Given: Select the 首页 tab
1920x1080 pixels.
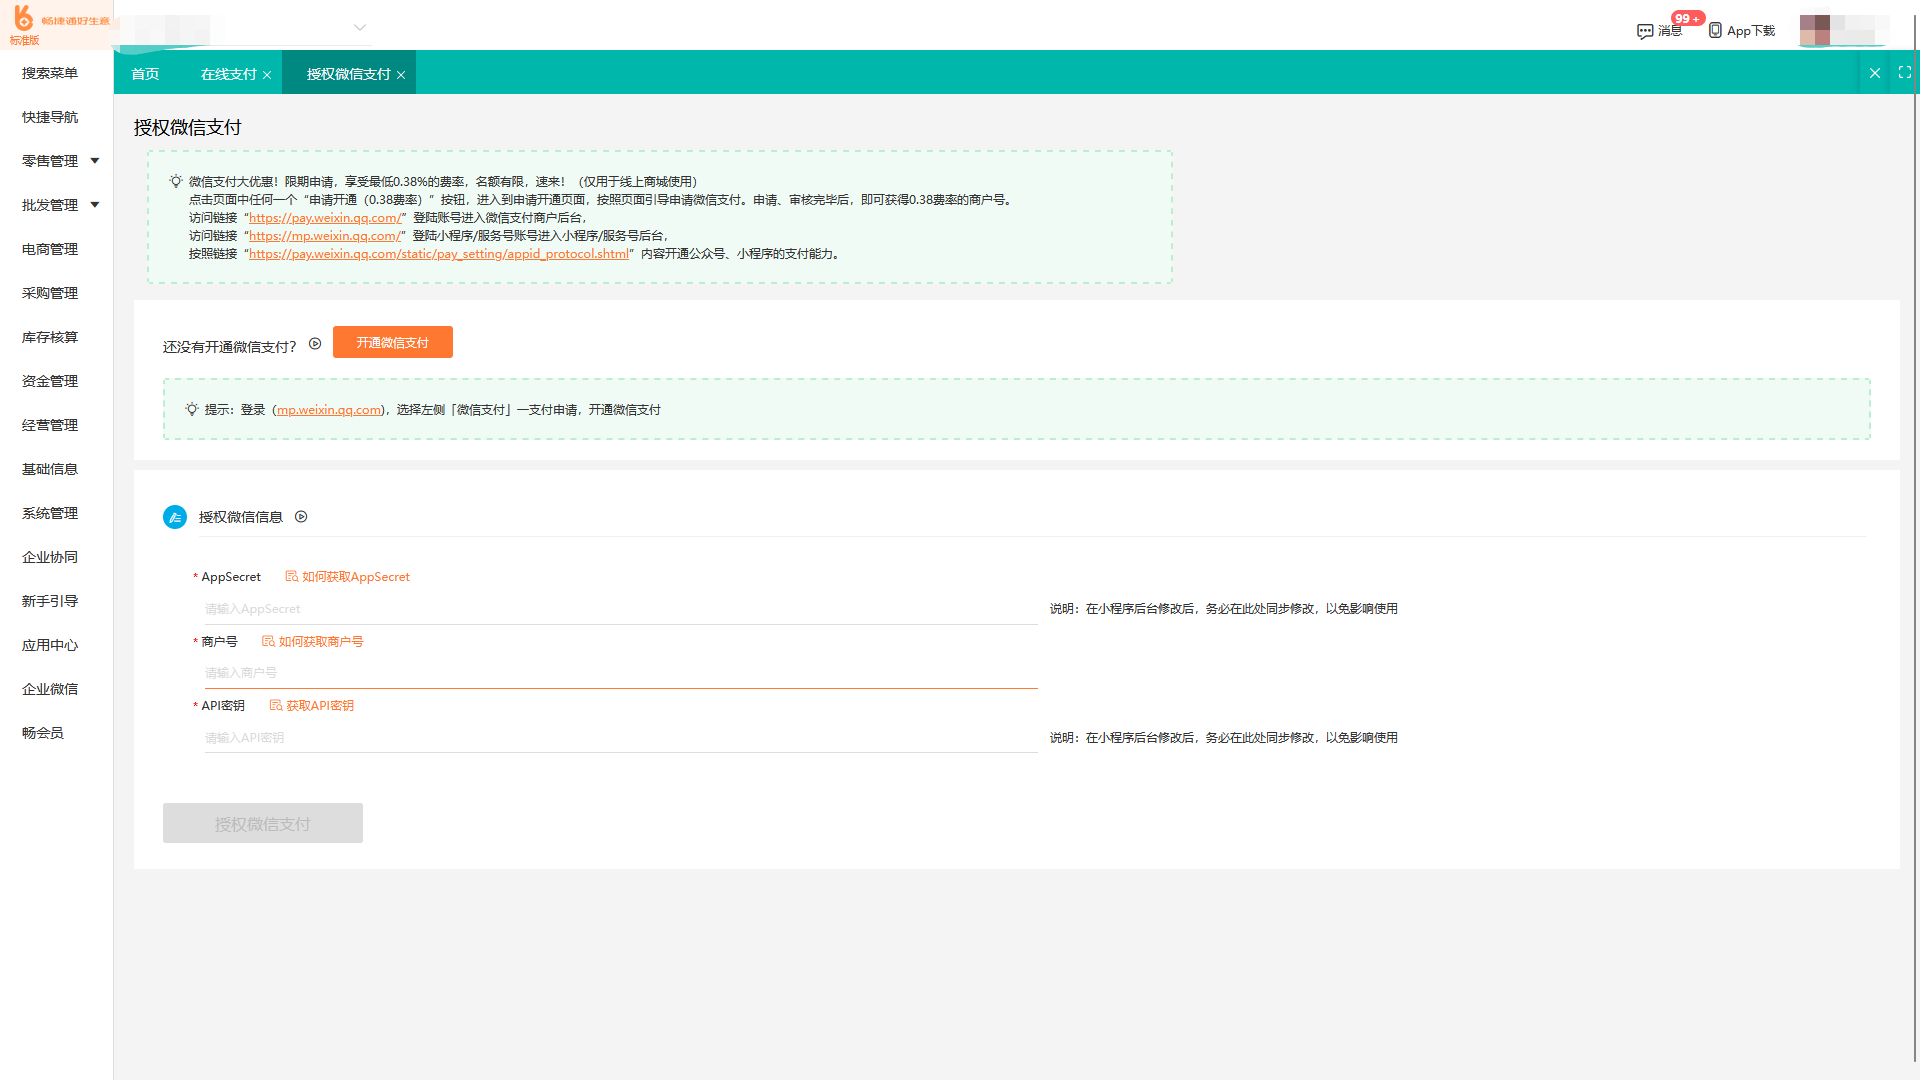Looking at the screenshot, I should [145, 73].
